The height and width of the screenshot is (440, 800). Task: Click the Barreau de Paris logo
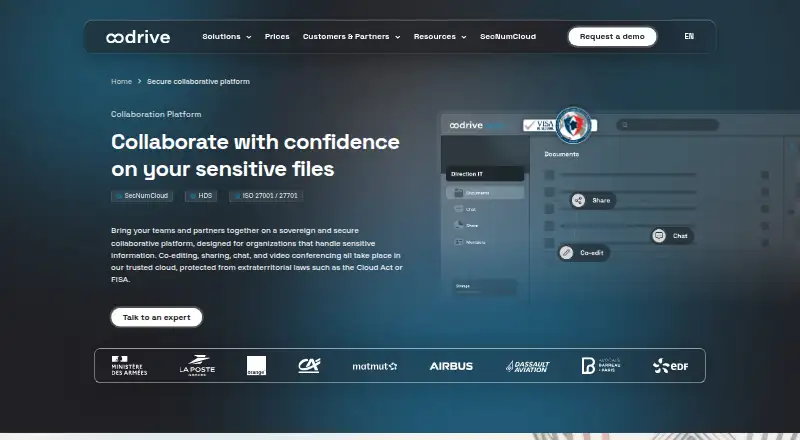[x=601, y=365]
